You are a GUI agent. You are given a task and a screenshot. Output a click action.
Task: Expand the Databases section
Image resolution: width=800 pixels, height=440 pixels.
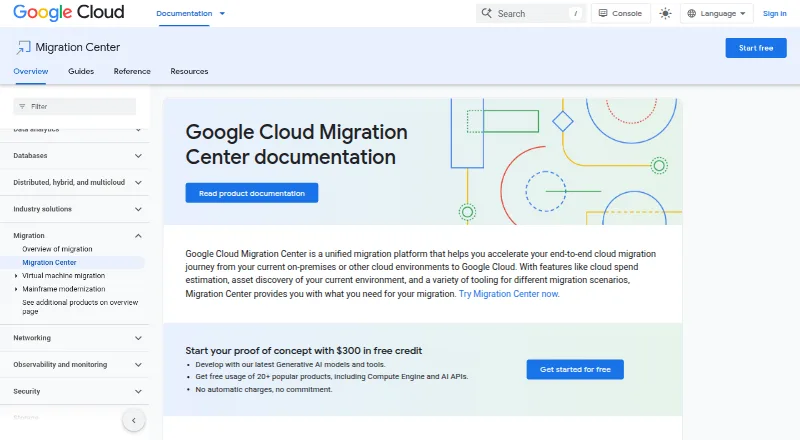(x=138, y=156)
